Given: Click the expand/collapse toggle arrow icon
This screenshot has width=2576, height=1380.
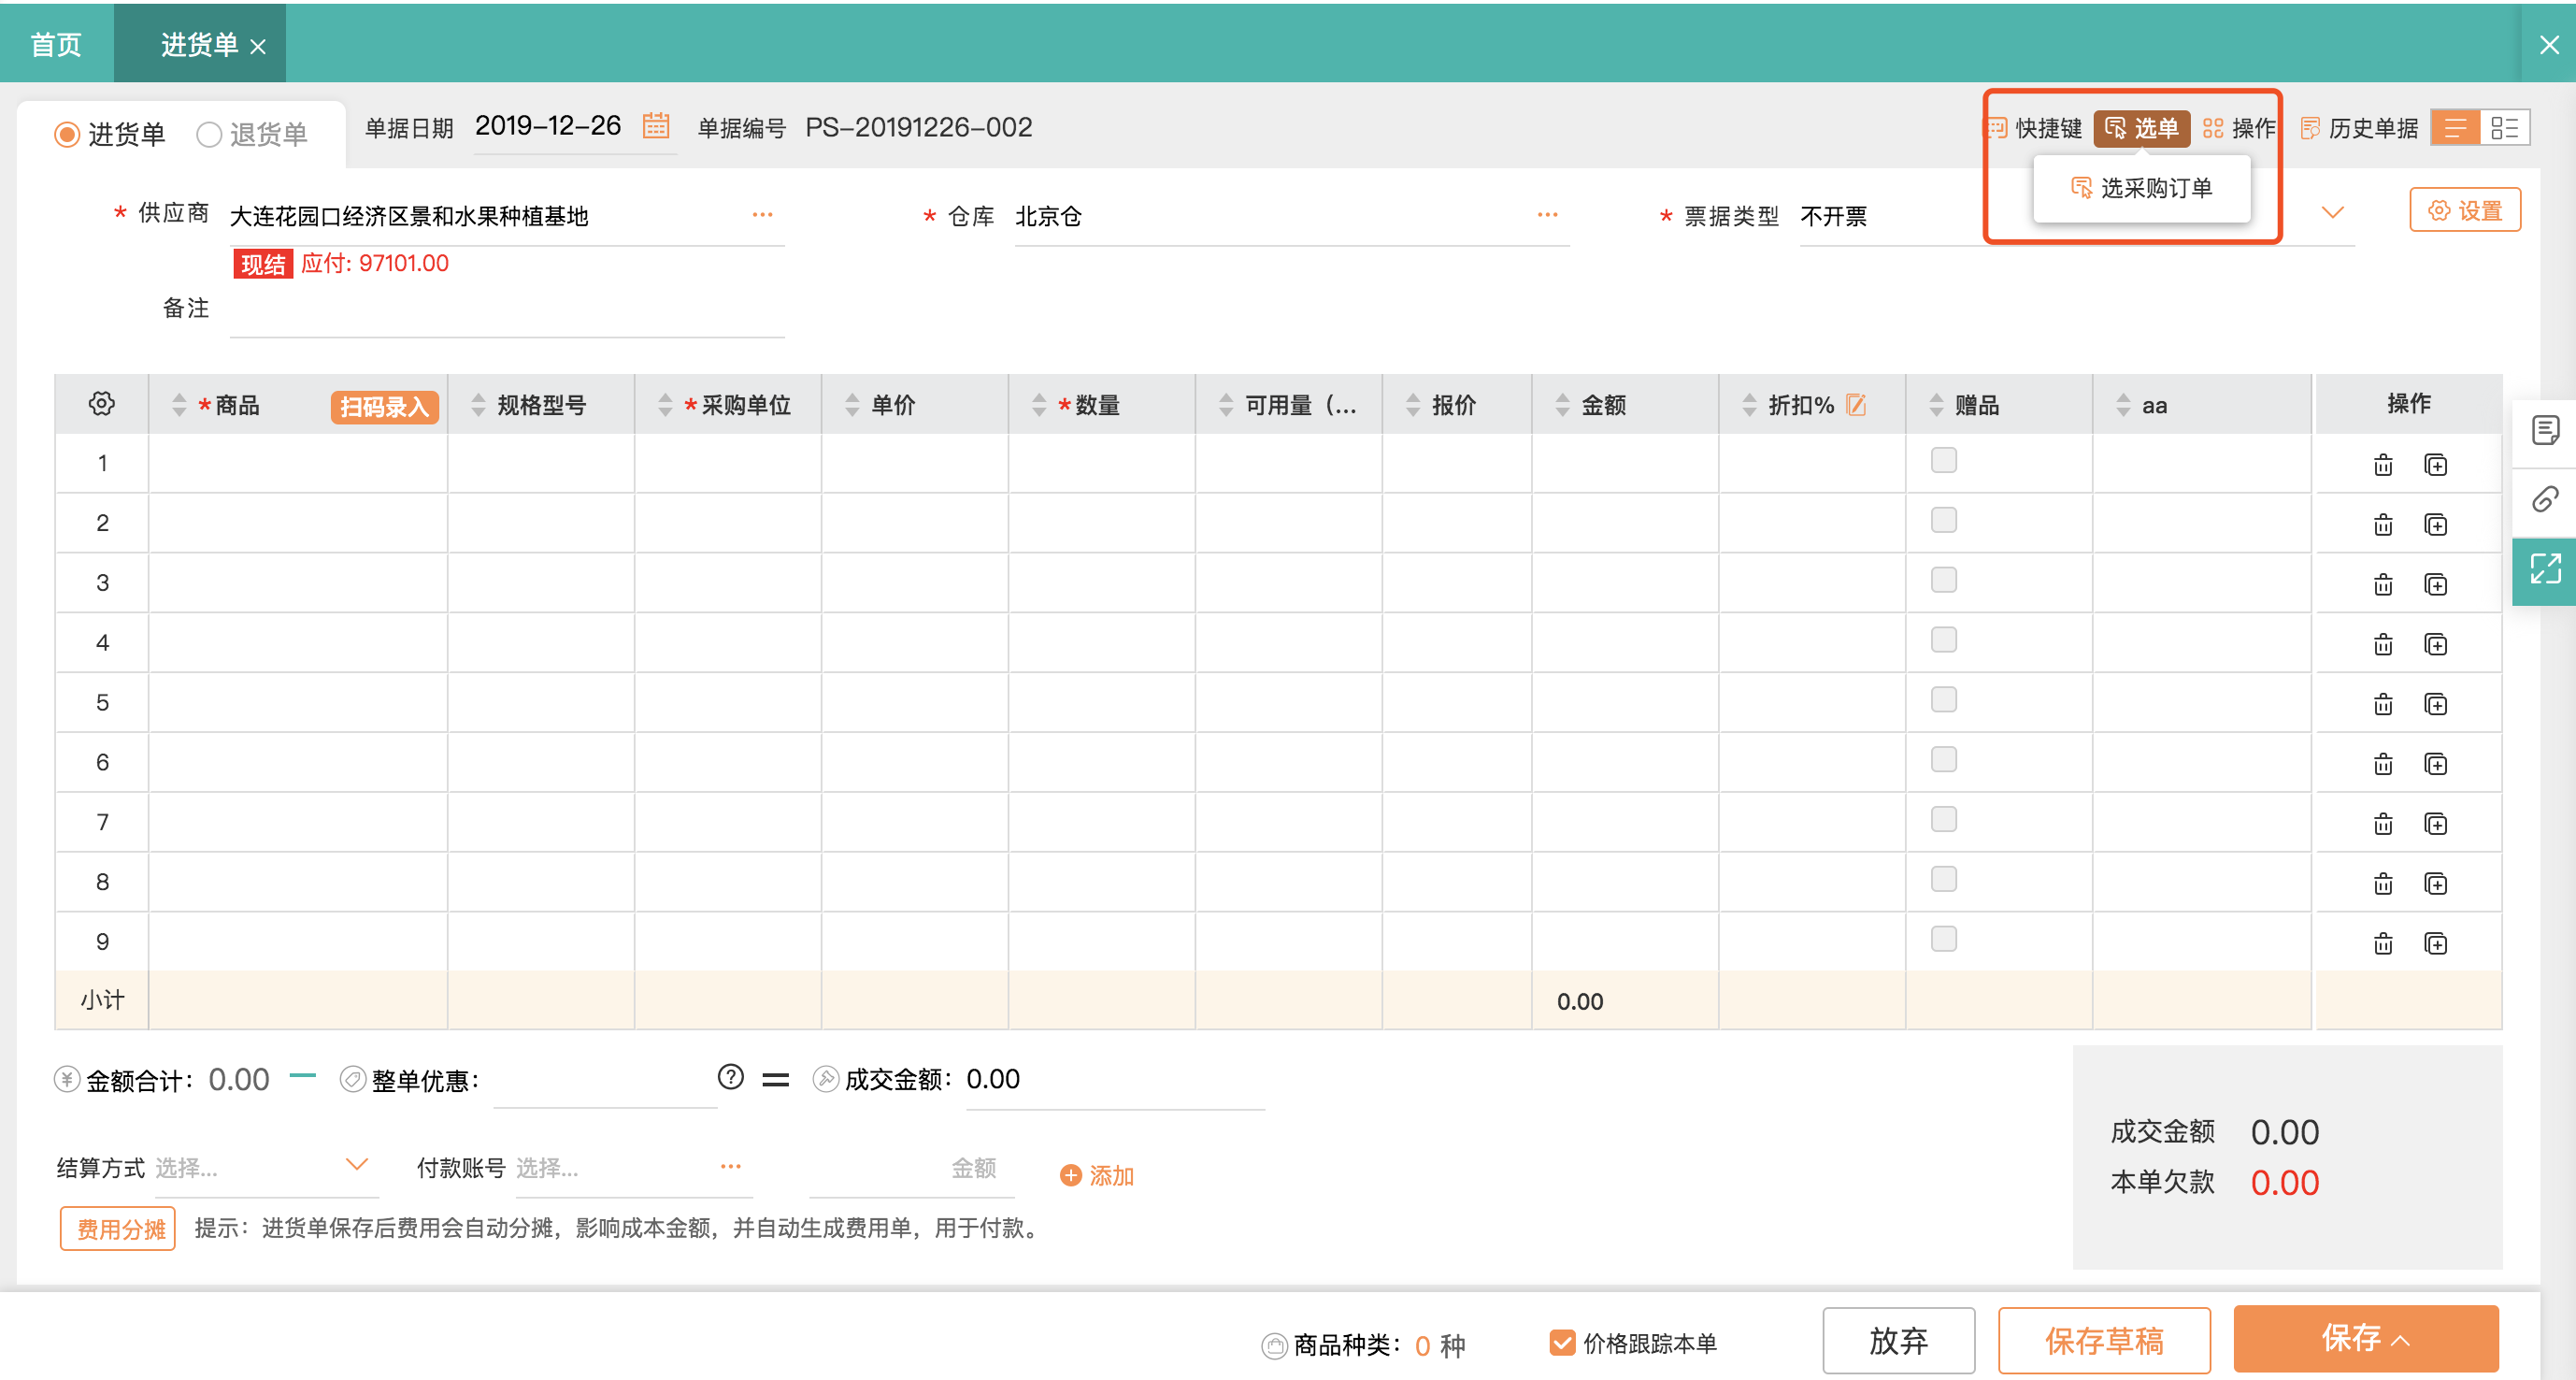Looking at the screenshot, I should tap(2332, 213).
